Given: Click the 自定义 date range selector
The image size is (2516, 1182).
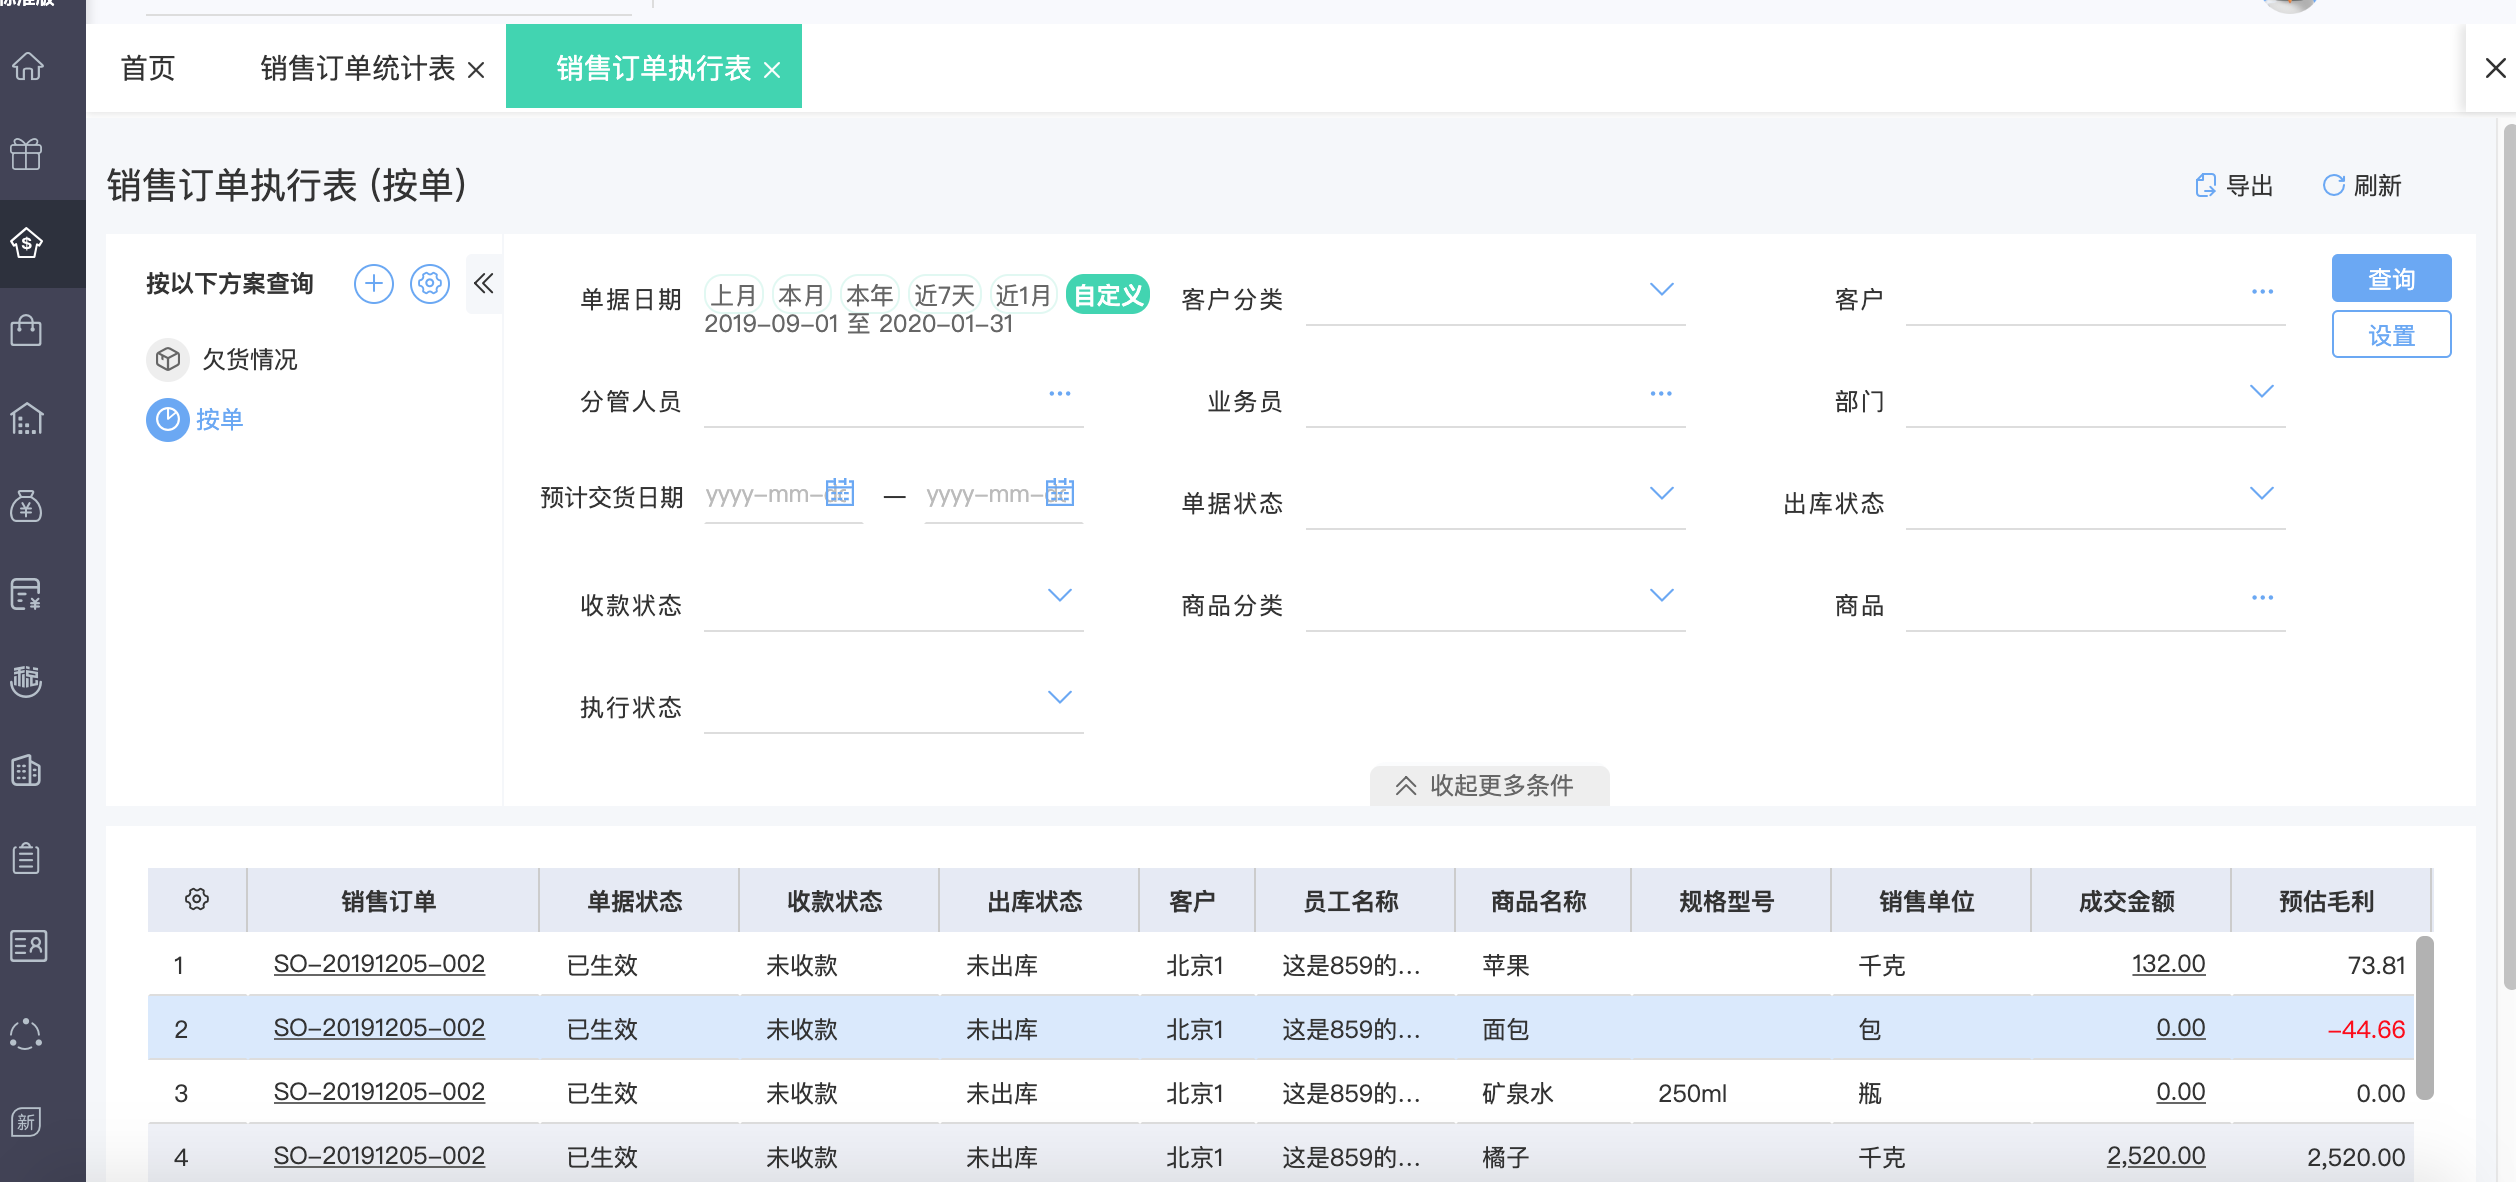Looking at the screenshot, I should pos(1112,293).
